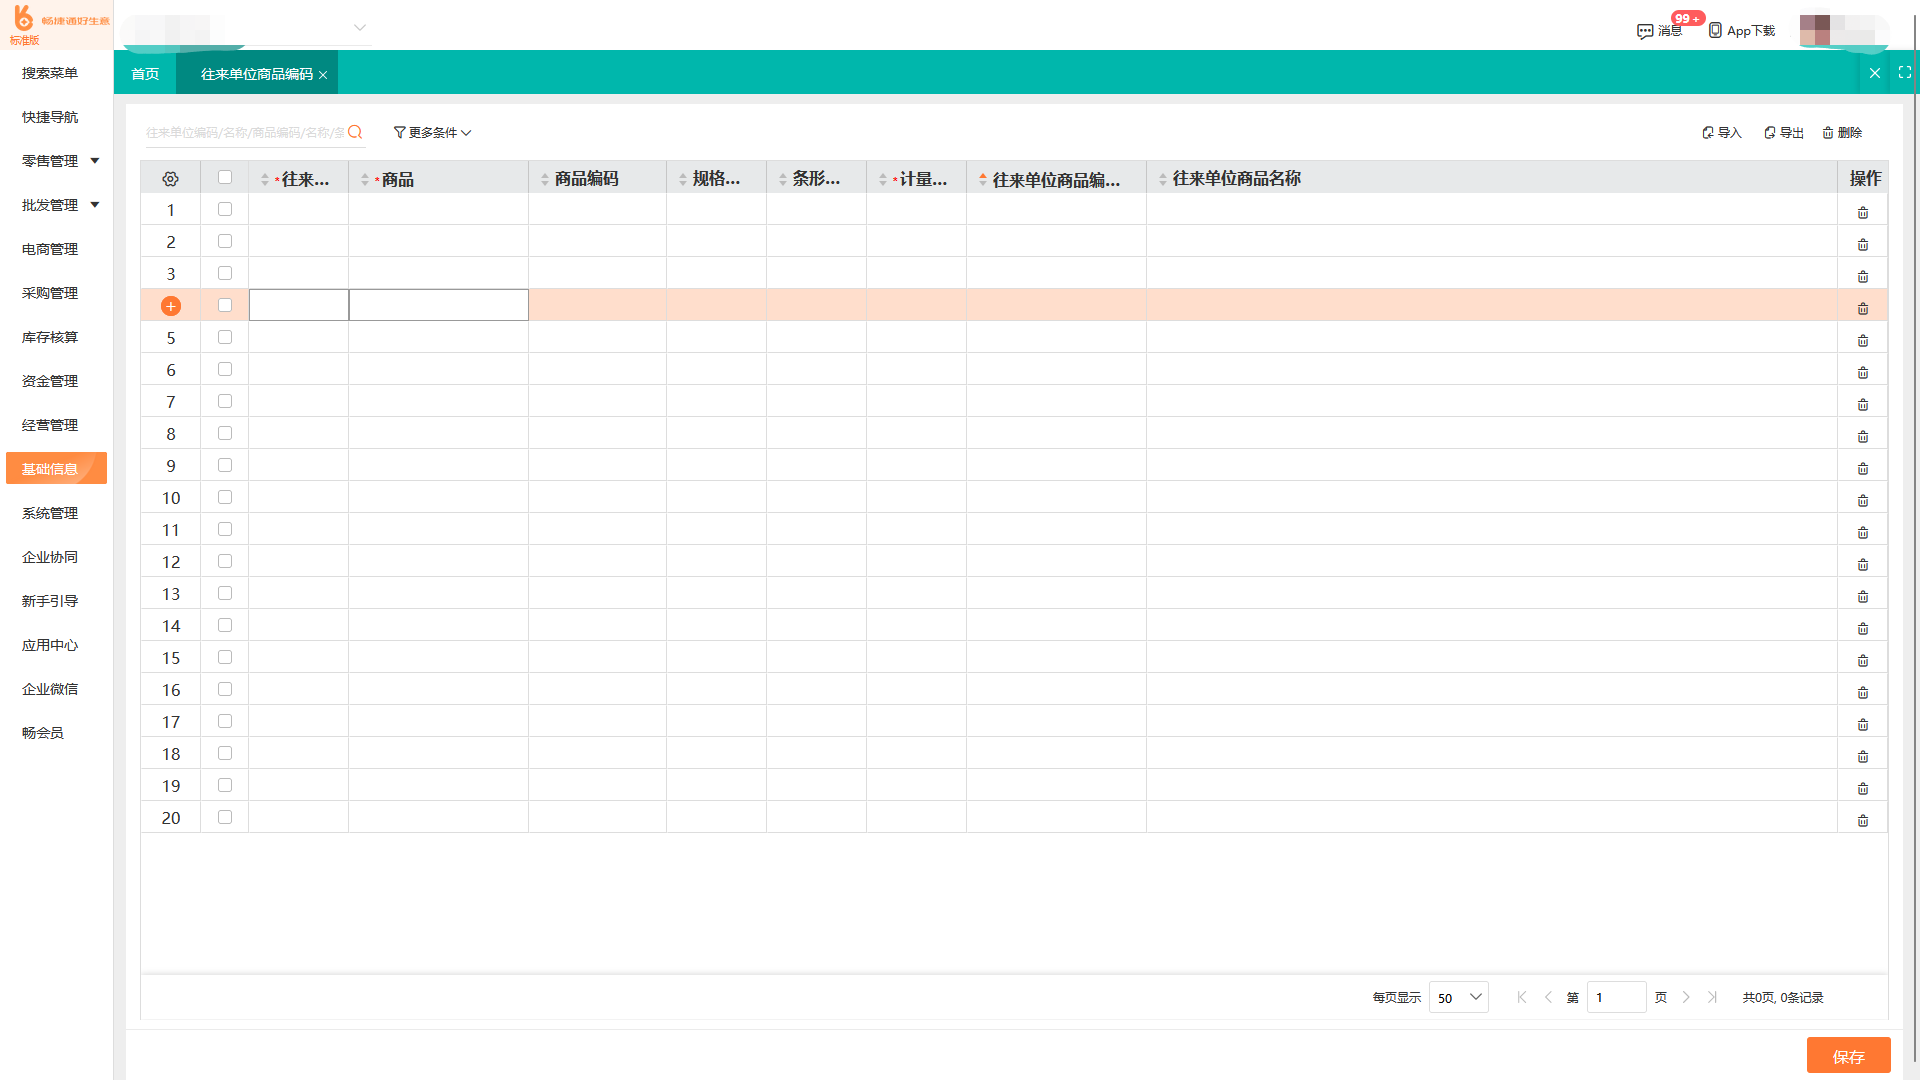Click 往来单位商品编码 active tab
This screenshot has height=1080, width=1920.
coord(255,74)
